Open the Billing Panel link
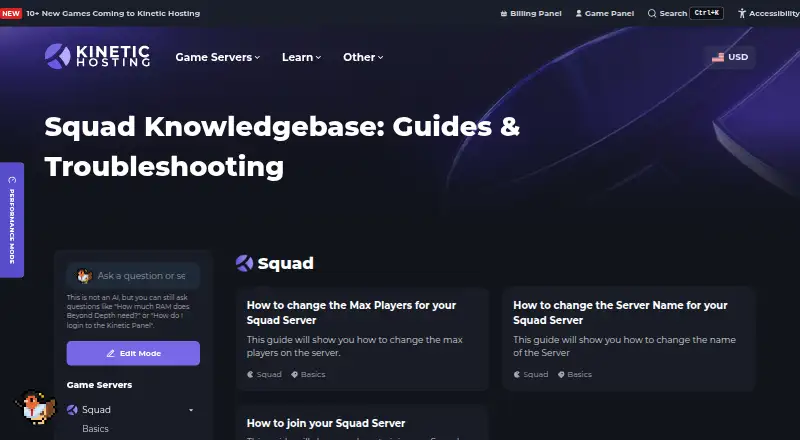The width and height of the screenshot is (800, 440). coord(531,13)
